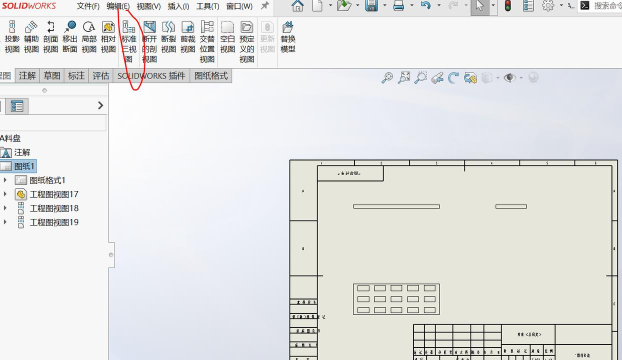Select 断开的剖视图 broken-out section tool

click(x=150, y=42)
